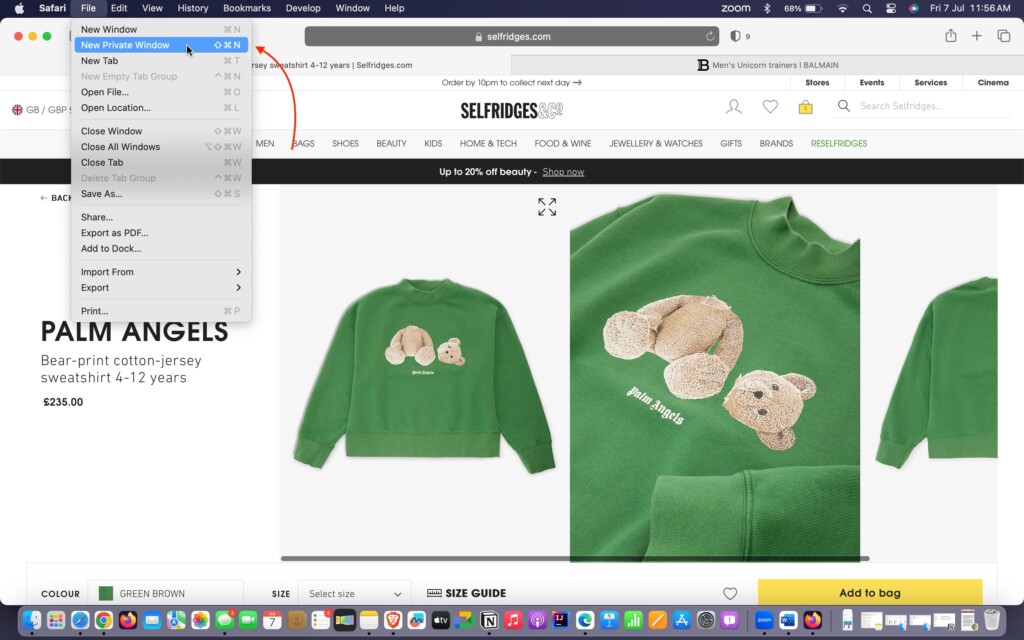Open Control Center in the menu bar
1024x640 pixels.
[891, 8]
